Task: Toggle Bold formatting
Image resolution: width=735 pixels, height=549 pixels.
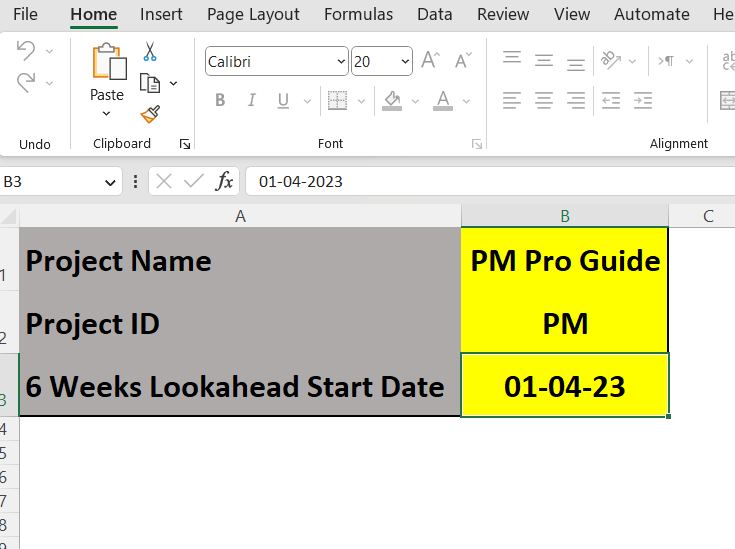Action: point(220,100)
